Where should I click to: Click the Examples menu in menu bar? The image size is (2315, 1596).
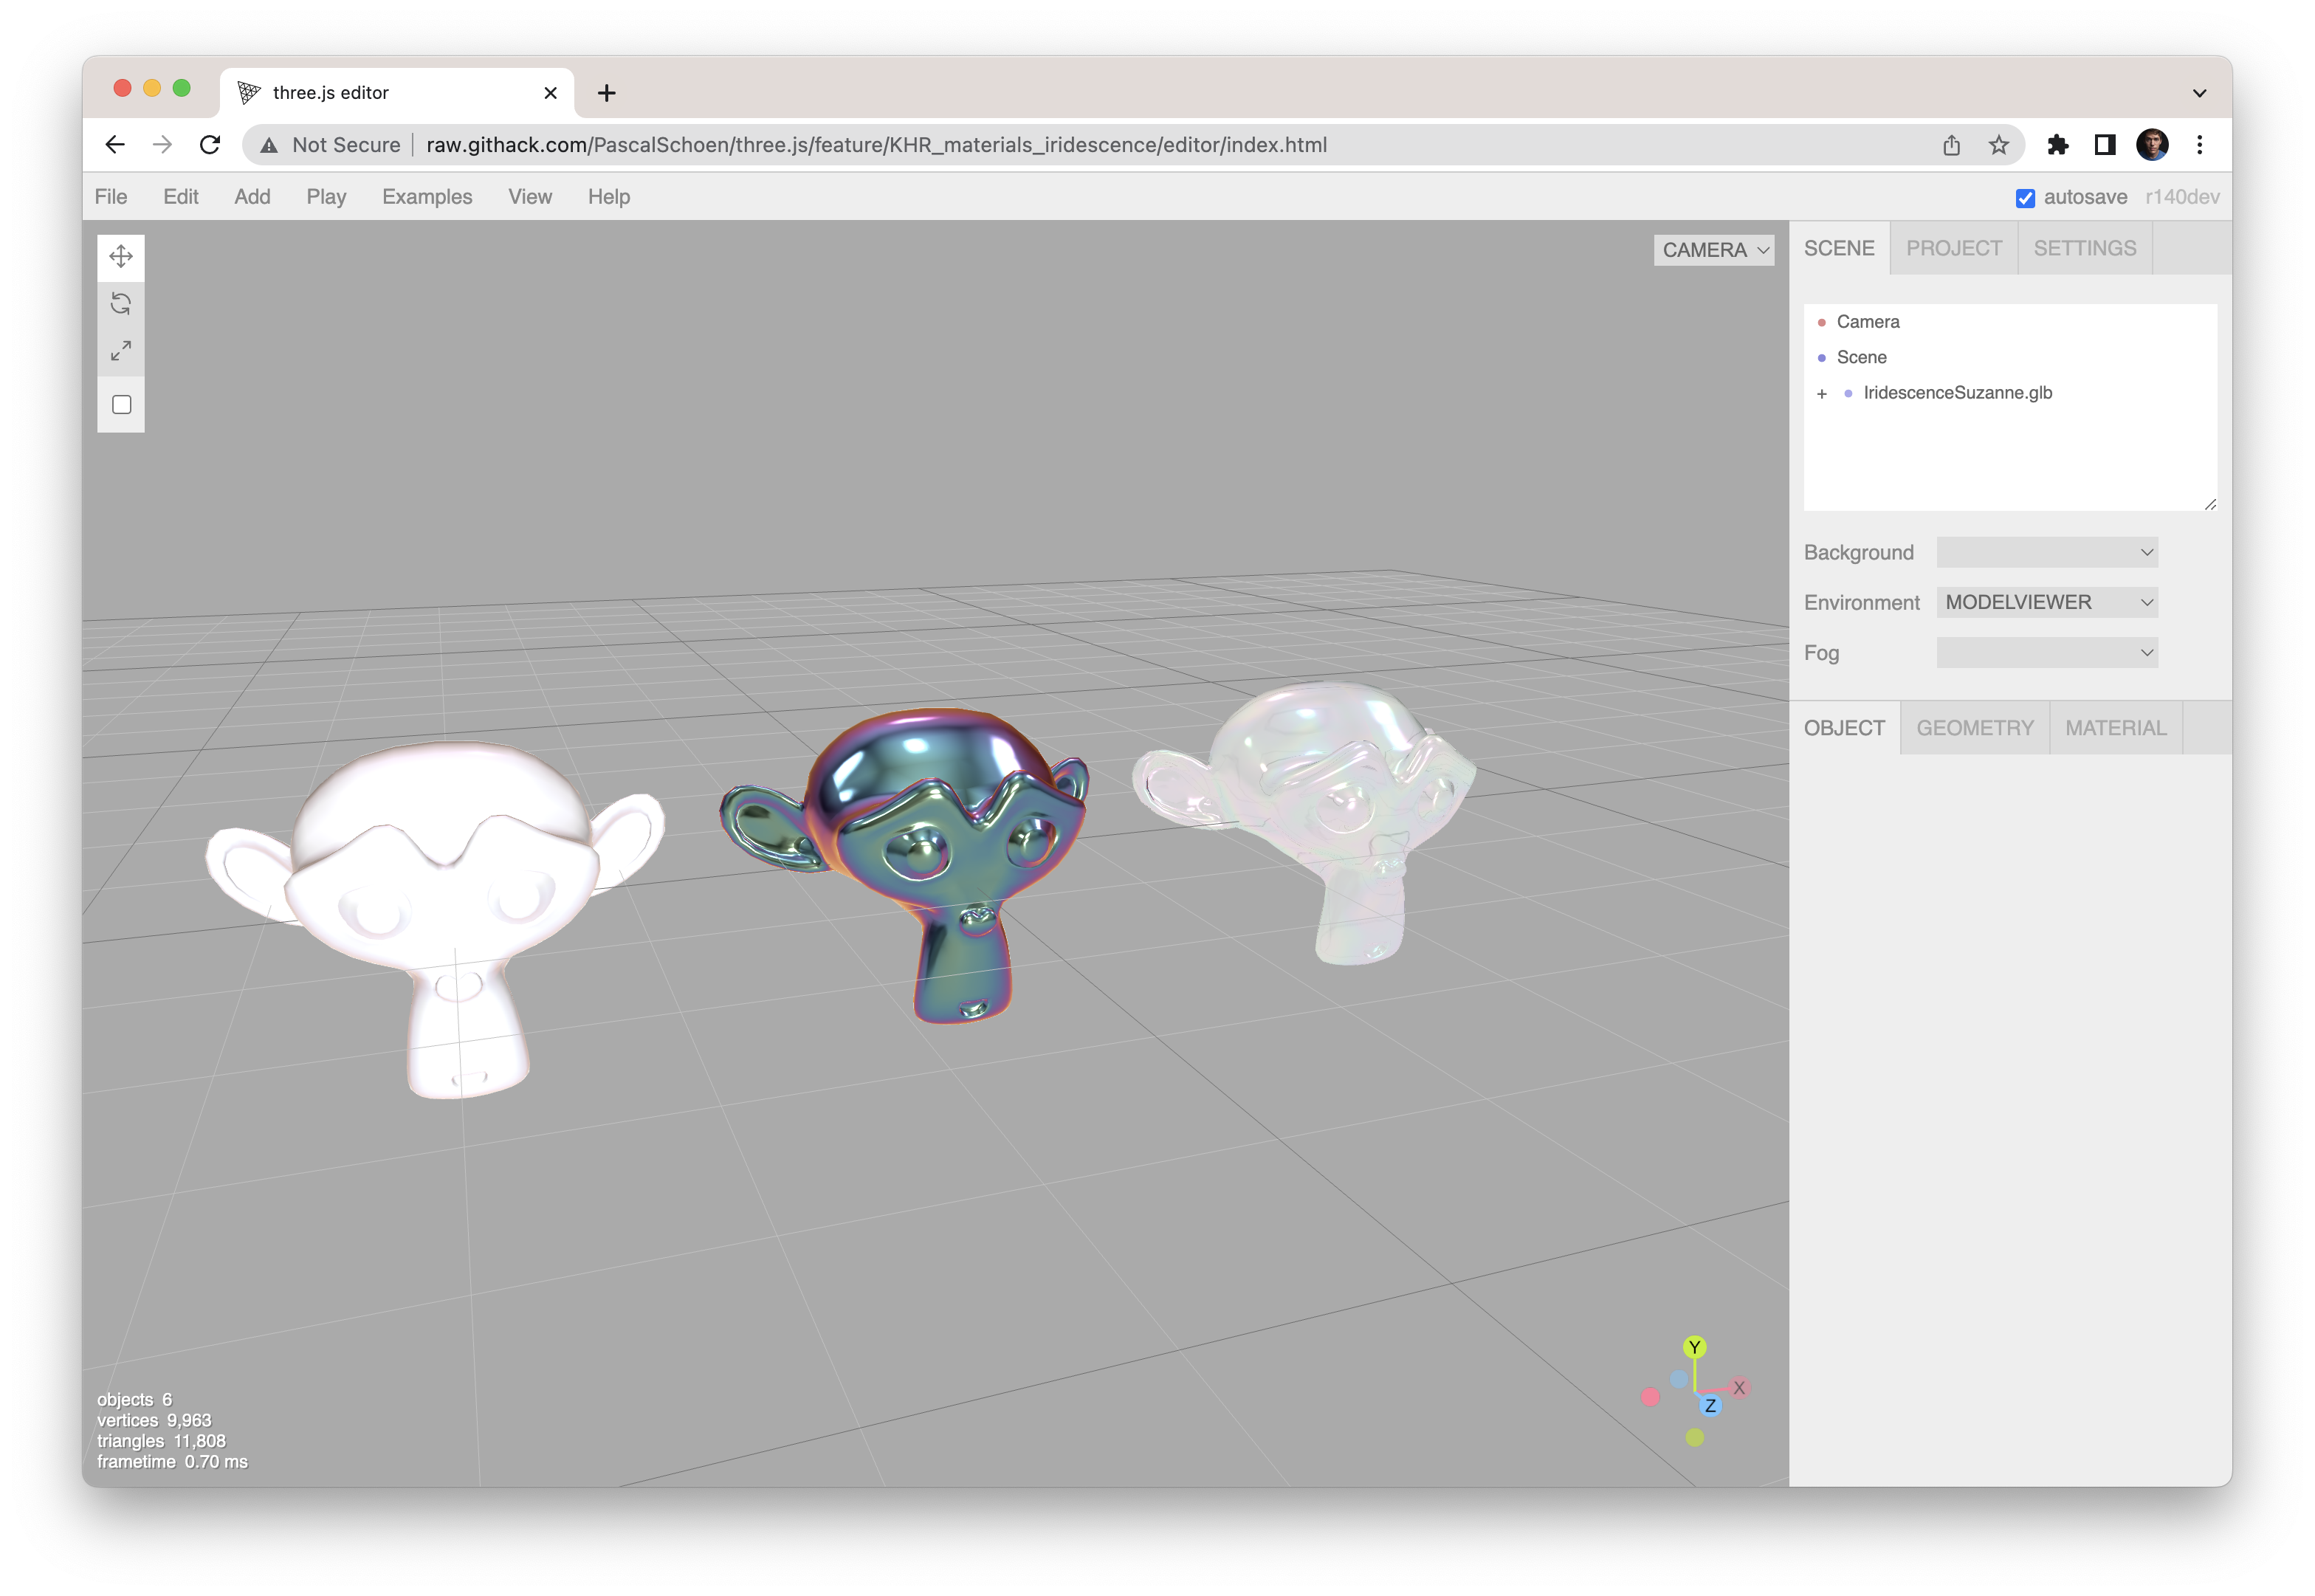tap(427, 196)
